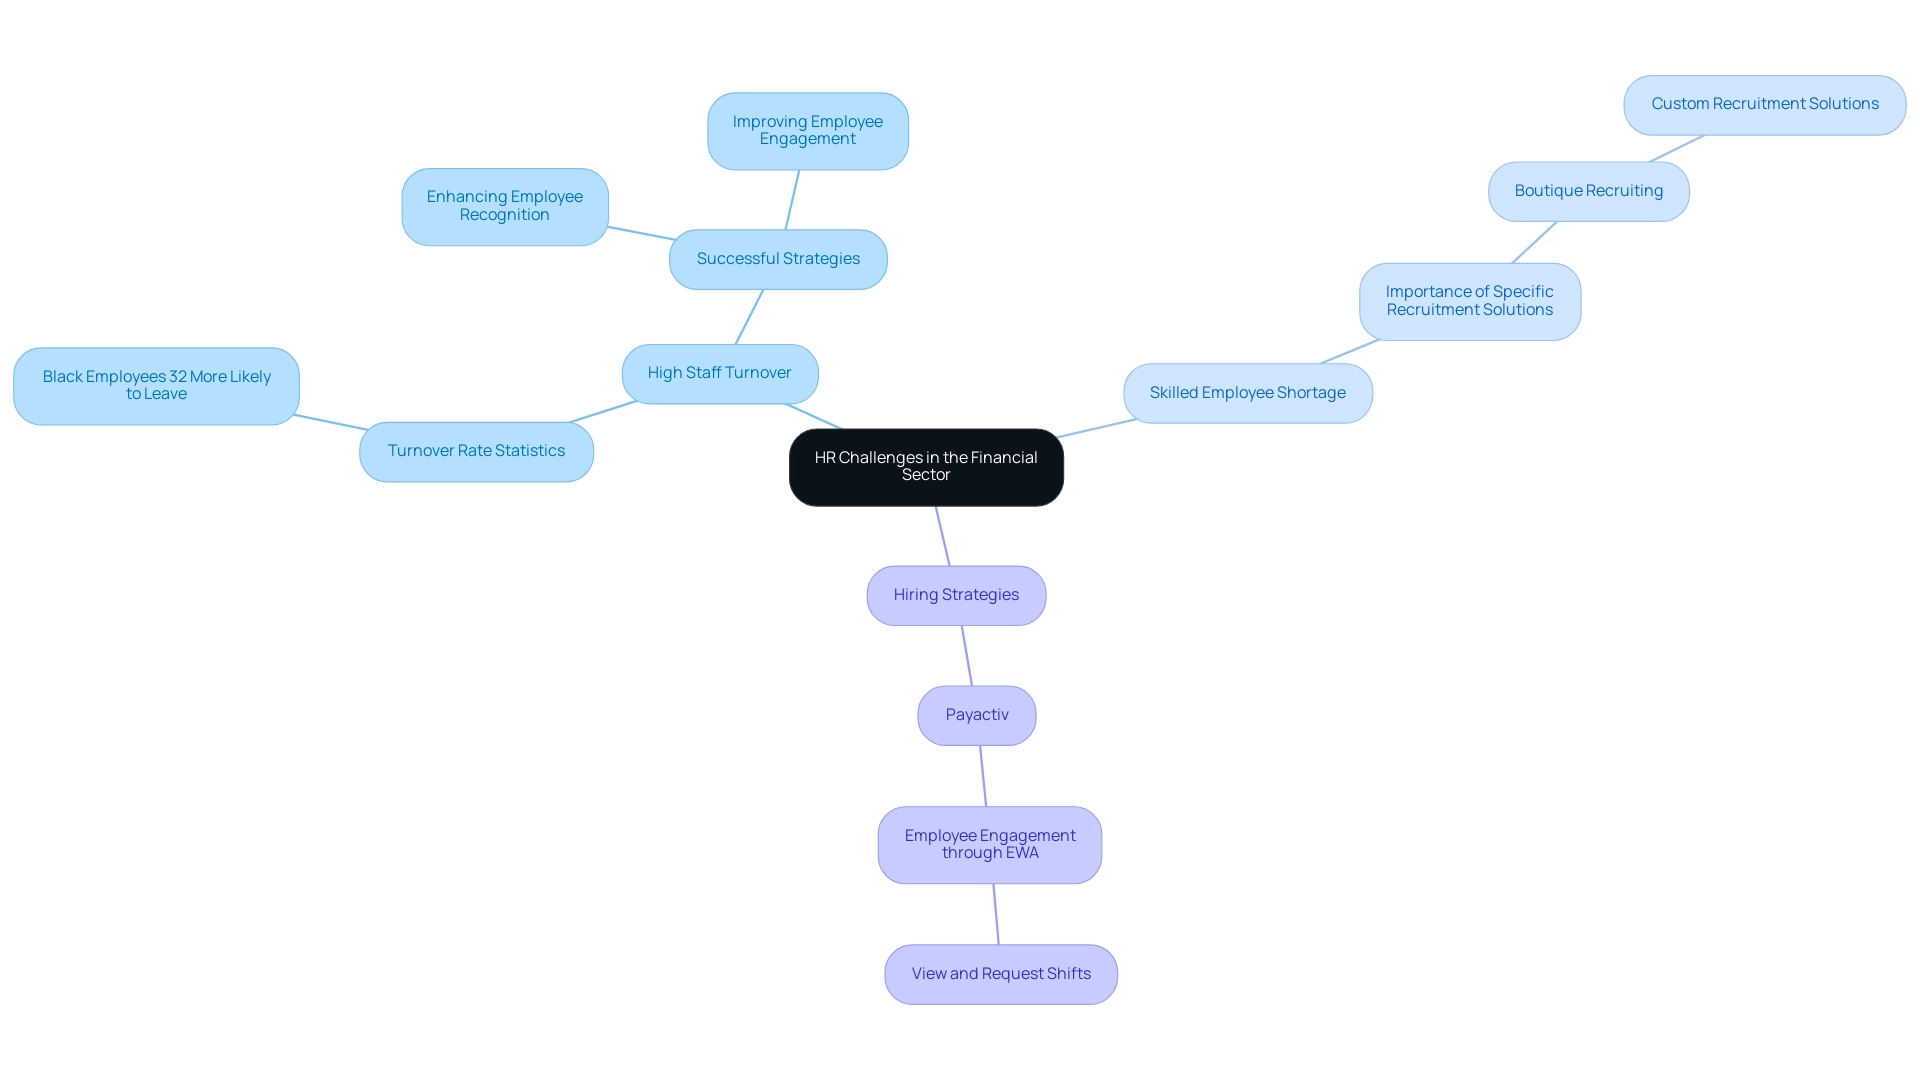This screenshot has height=1083, width=1920.
Task: Click the Payactiv node
Action: pos(977,714)
